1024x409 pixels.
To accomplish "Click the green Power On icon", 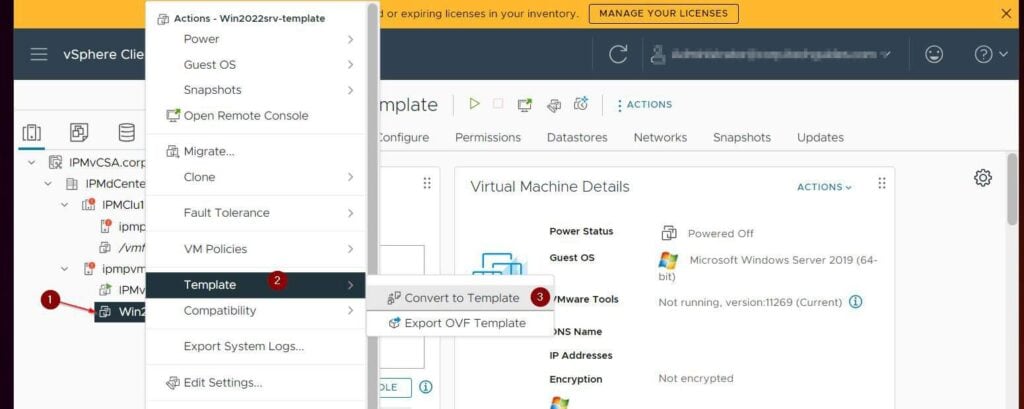I will click(475, 104).
